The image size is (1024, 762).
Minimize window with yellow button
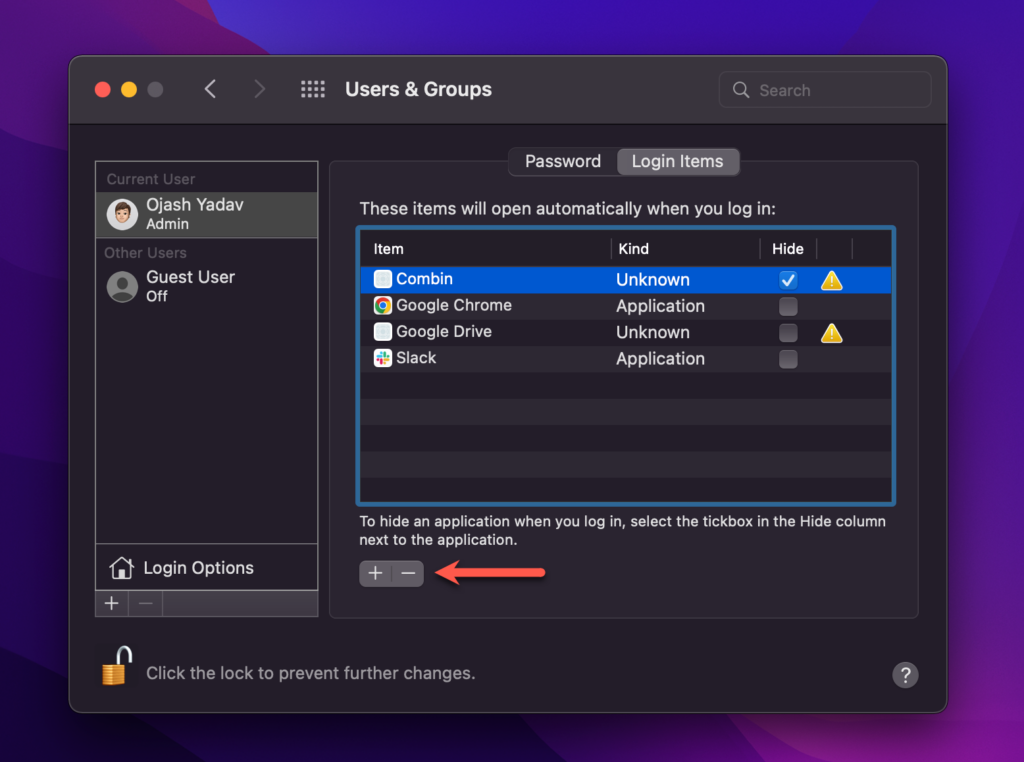pyautogui.click(x=129, y=89)
